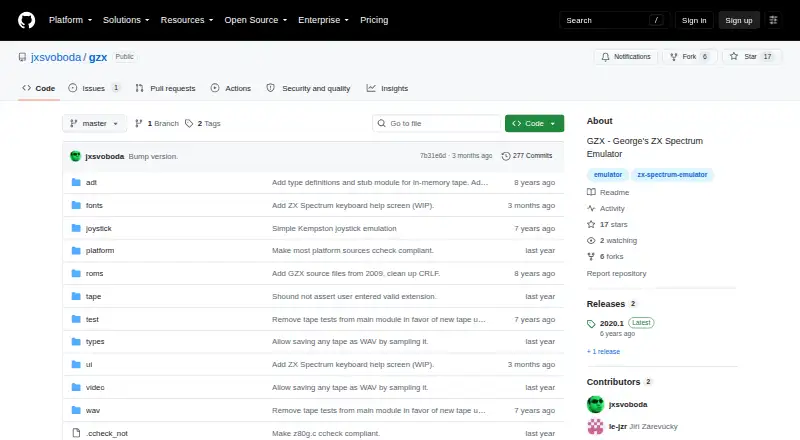Expand the Resources menu

tap(187, 20)
